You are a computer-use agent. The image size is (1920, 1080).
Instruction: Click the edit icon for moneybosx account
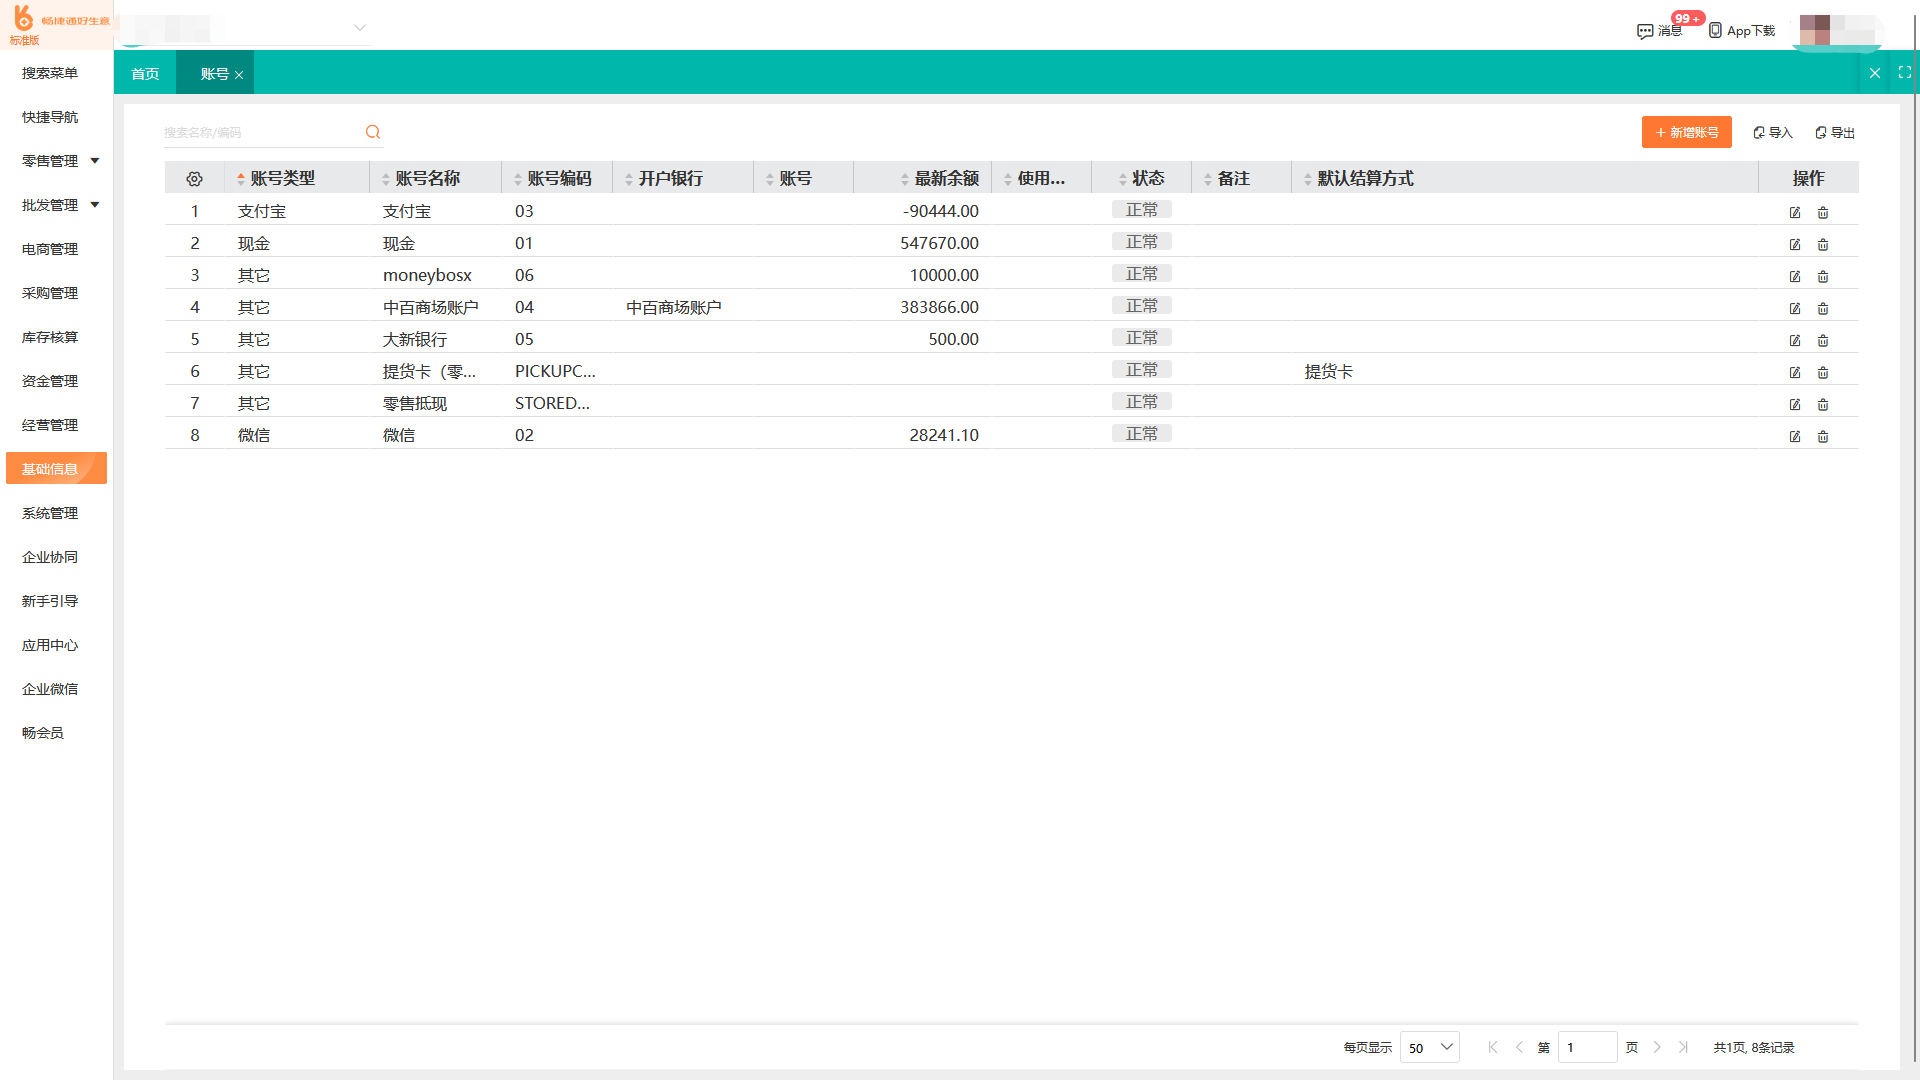(x=1795, y=274)
